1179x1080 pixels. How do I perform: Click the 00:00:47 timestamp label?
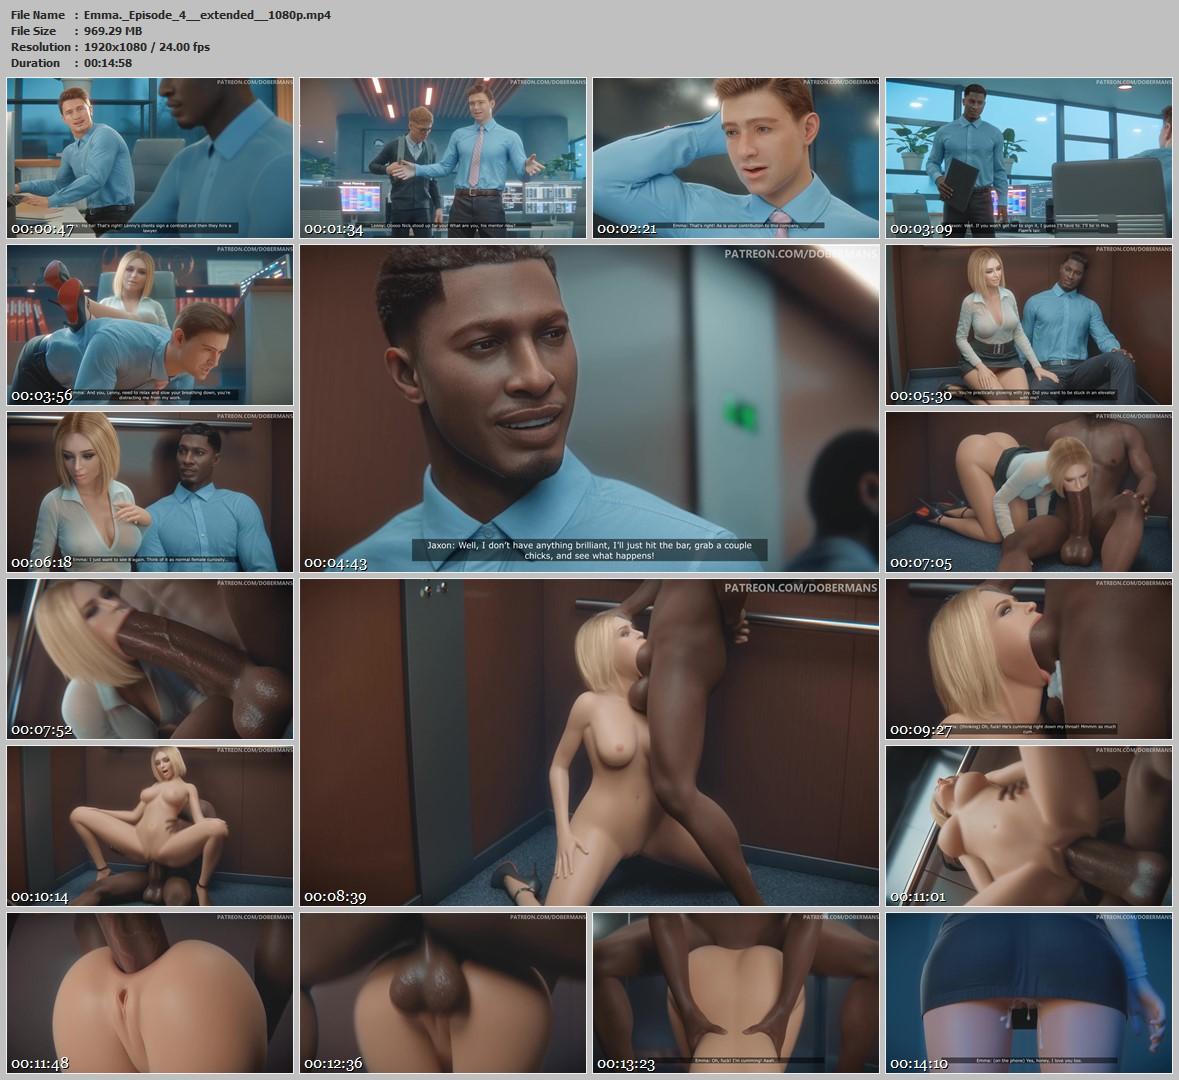coord(41,229)
